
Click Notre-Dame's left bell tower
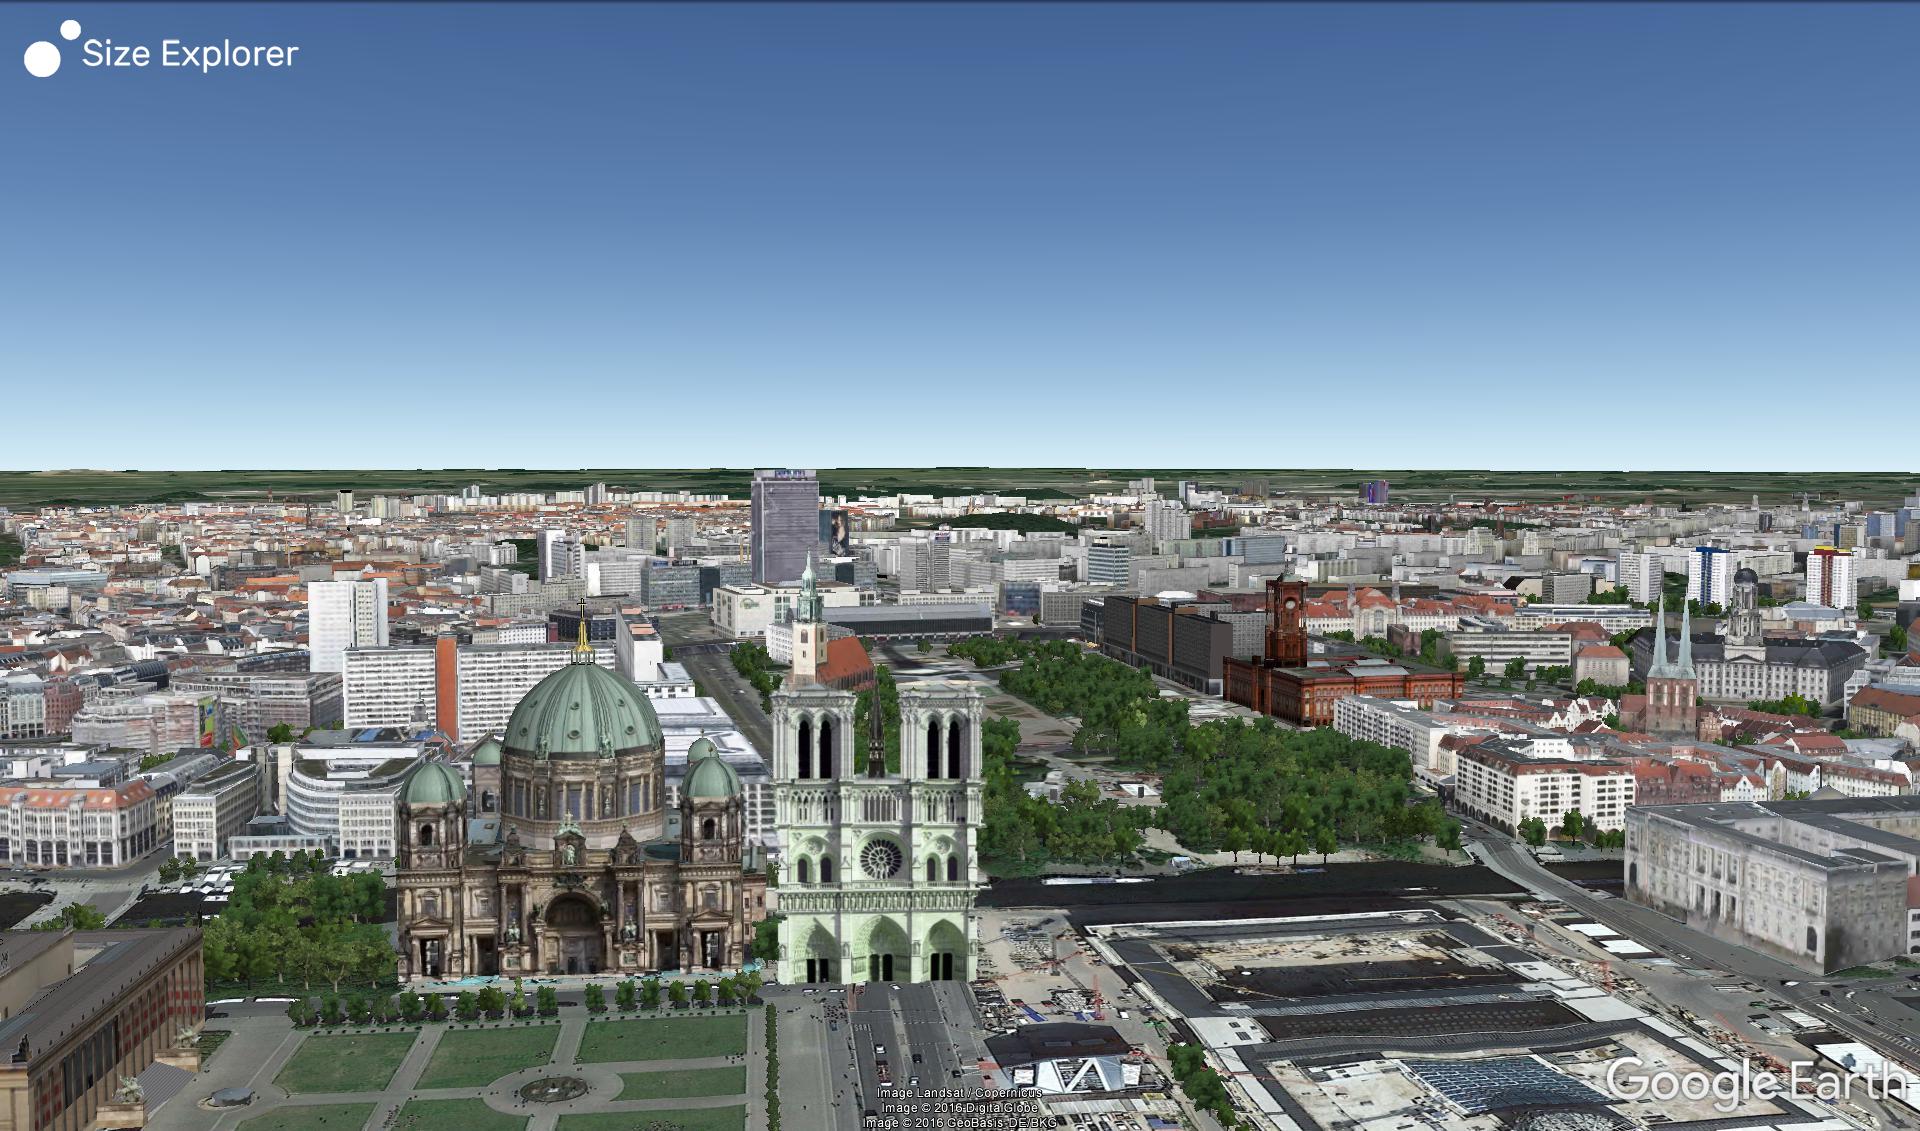(x=813, y=737)
